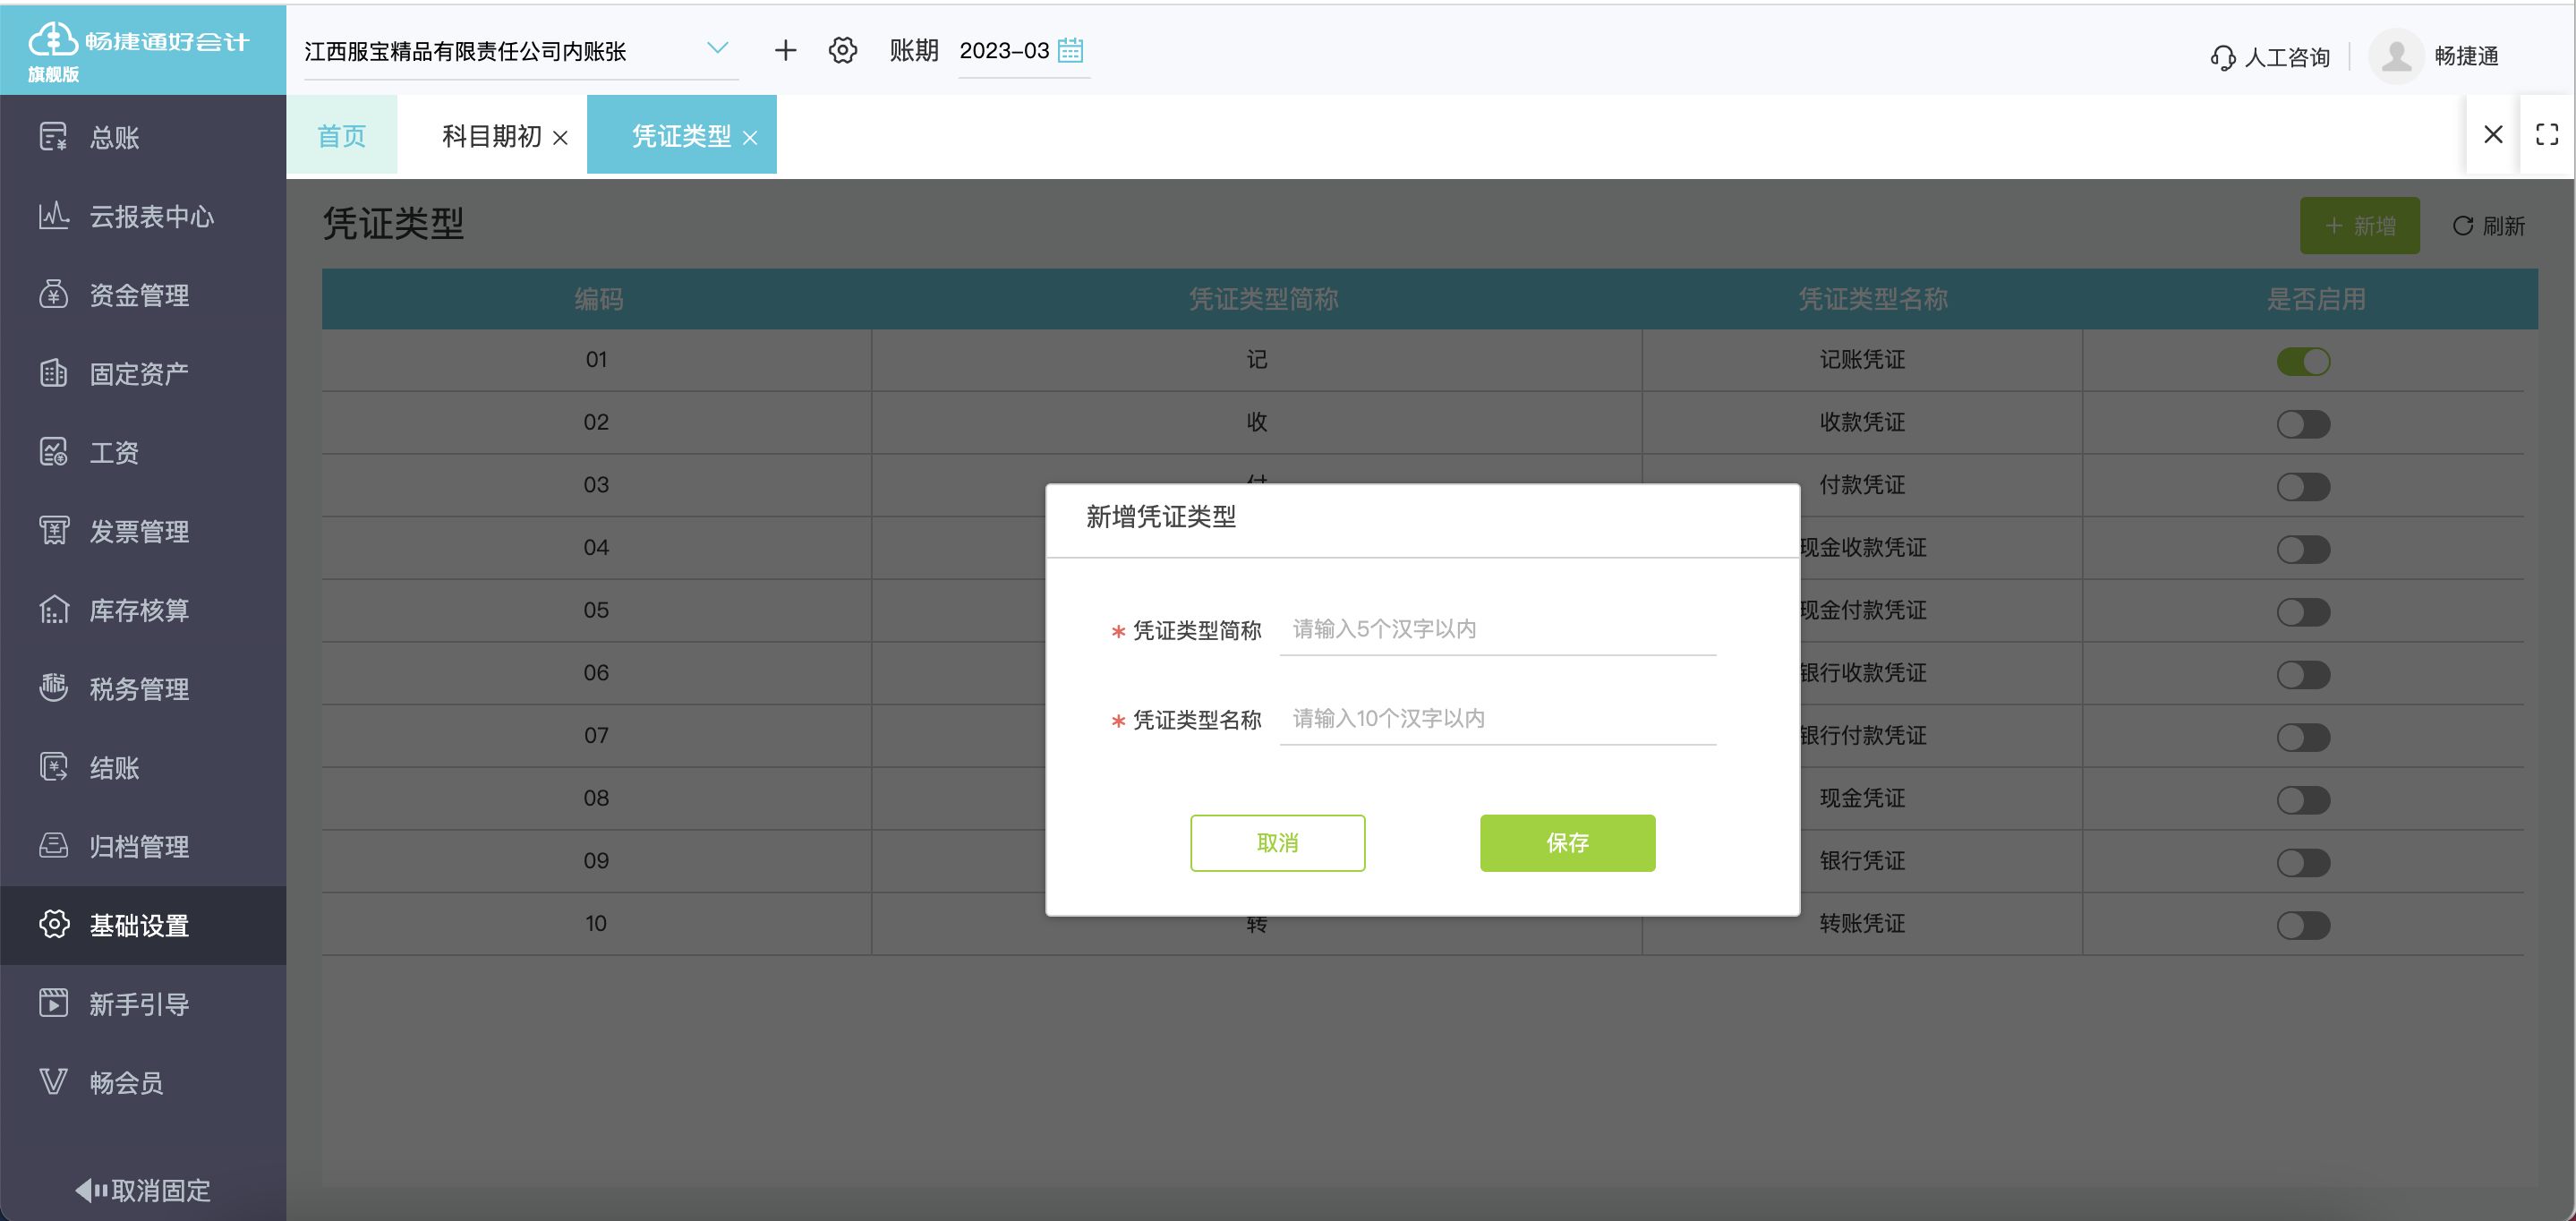Image resolution: width=2576 pixels, height=1221 pixels.
Task: Switch to 科目期初 tab
Action: click(486, 136)
